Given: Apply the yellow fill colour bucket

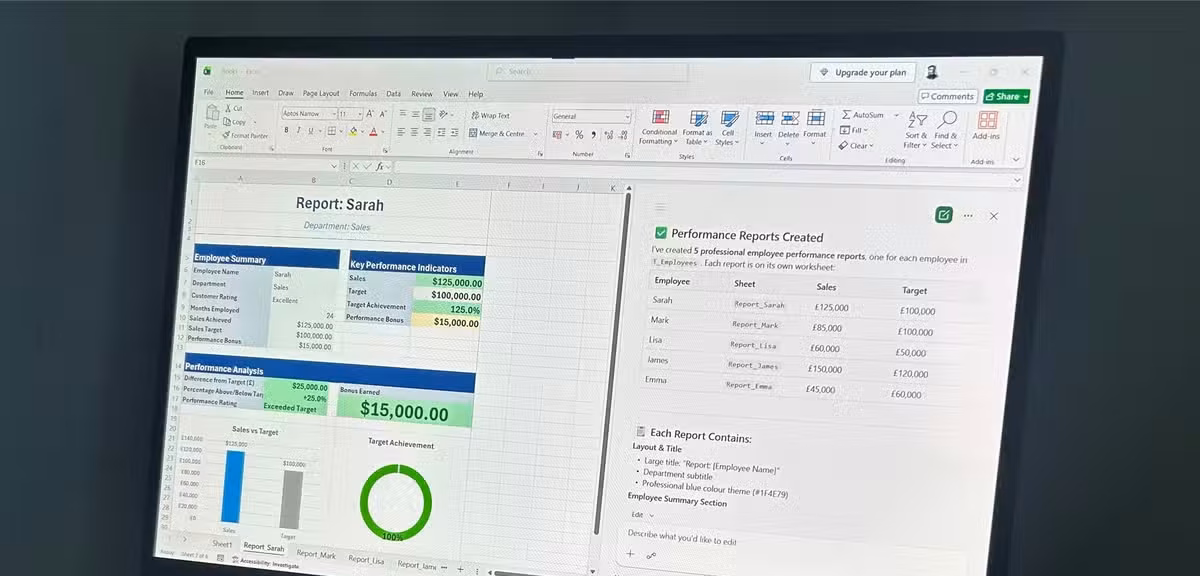Looking at the screenshot, I should (x=353, y=131).
